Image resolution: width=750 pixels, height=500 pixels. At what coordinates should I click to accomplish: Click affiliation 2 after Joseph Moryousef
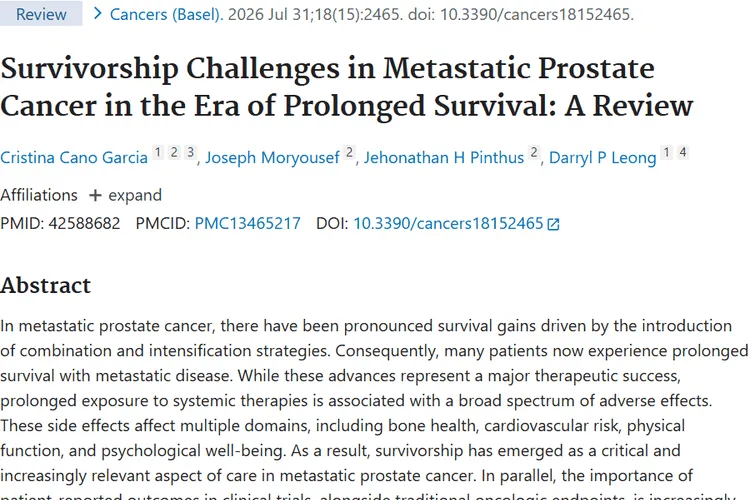pos(350,153)
